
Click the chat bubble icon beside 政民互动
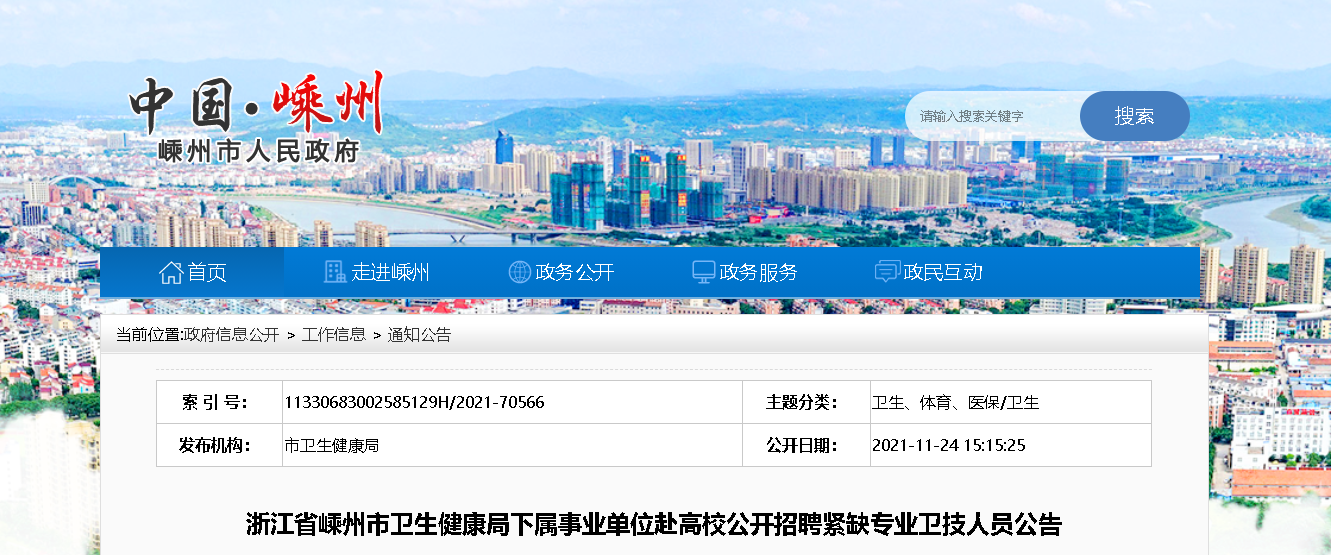coord(886,272)
